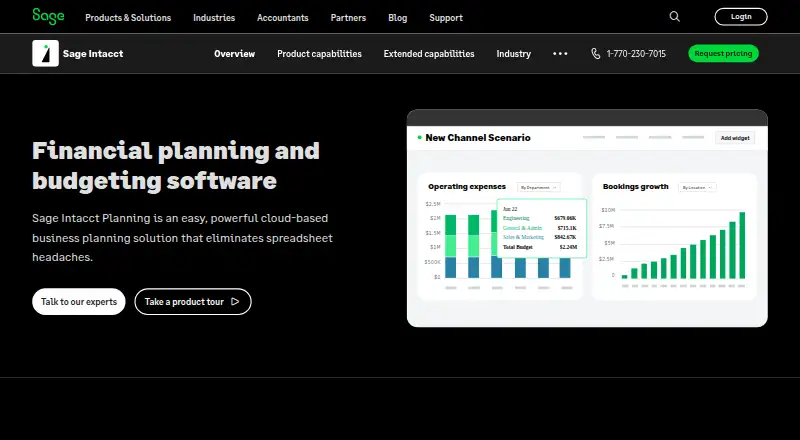Open Product capabilities tab
The image size is (800, 440).
pos(319,54)
